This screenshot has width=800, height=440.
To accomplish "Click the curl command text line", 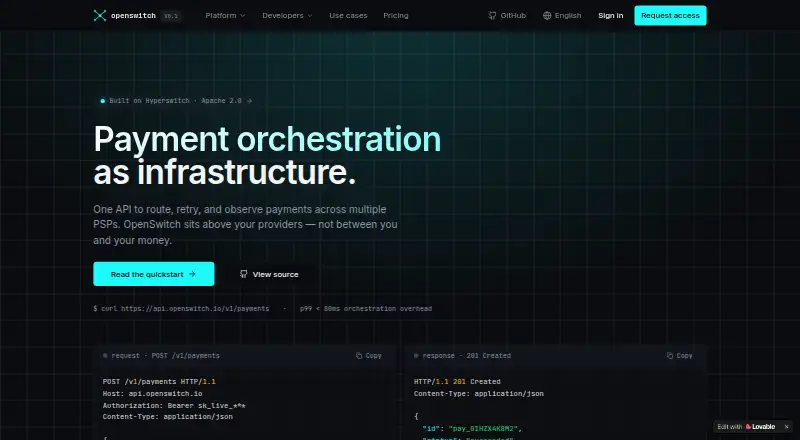I will pyautogui.click(x=181, y=308).
